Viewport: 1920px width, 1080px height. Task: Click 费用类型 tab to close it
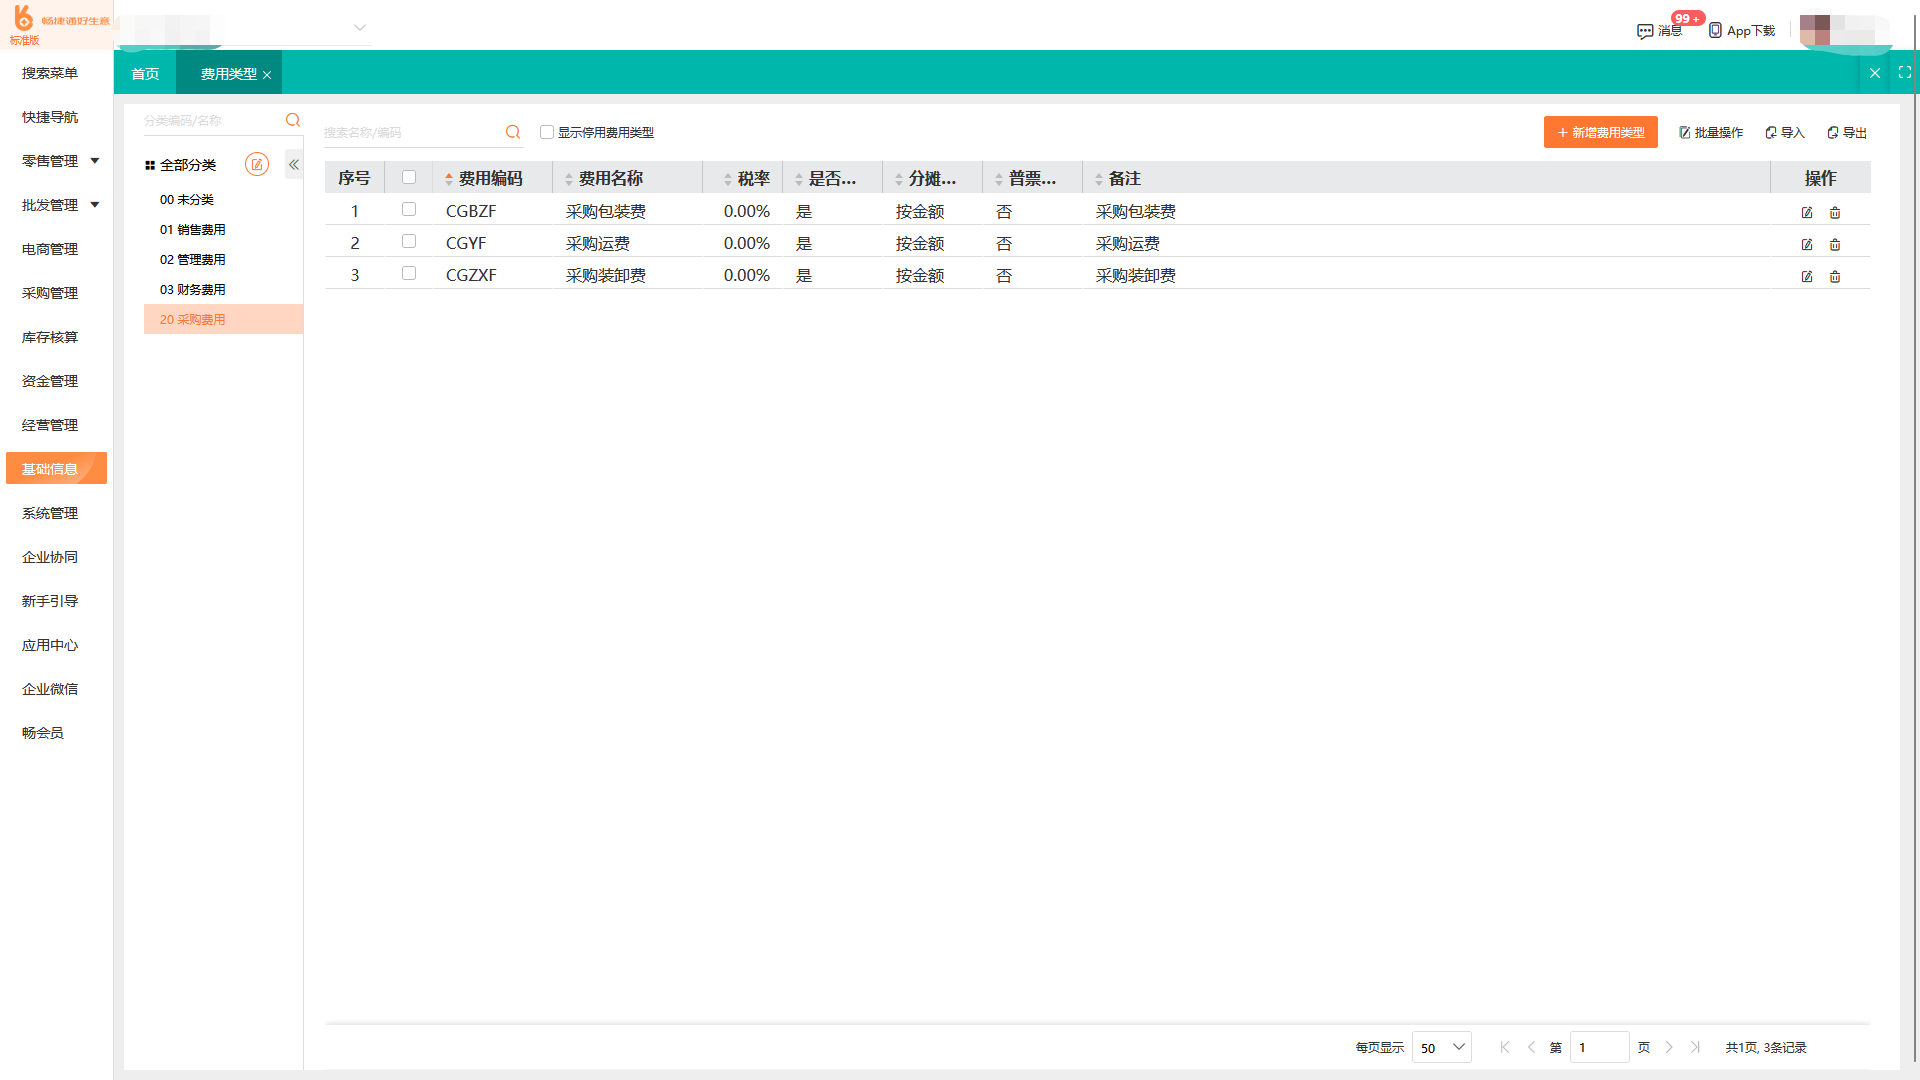pyautogui.click(x=268, y=74)
